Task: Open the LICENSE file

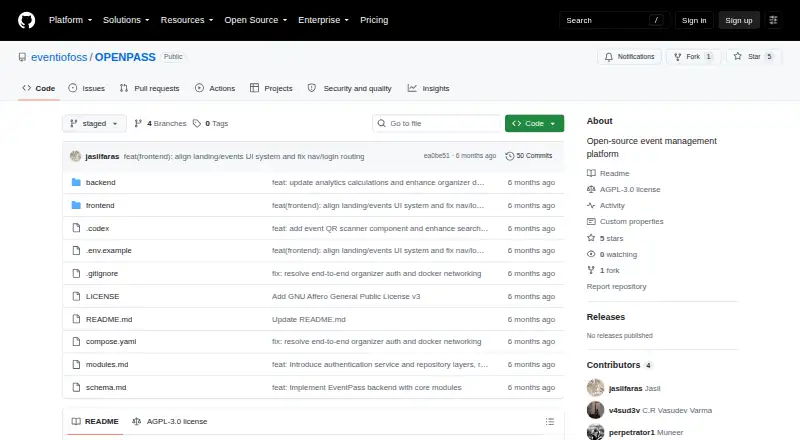Action: coord(103,297)
